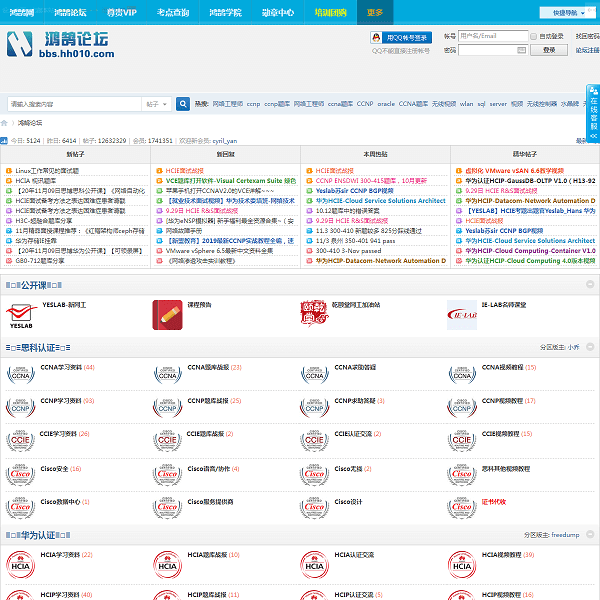Click the YESLAB forum logo icon

coord(21,314)
